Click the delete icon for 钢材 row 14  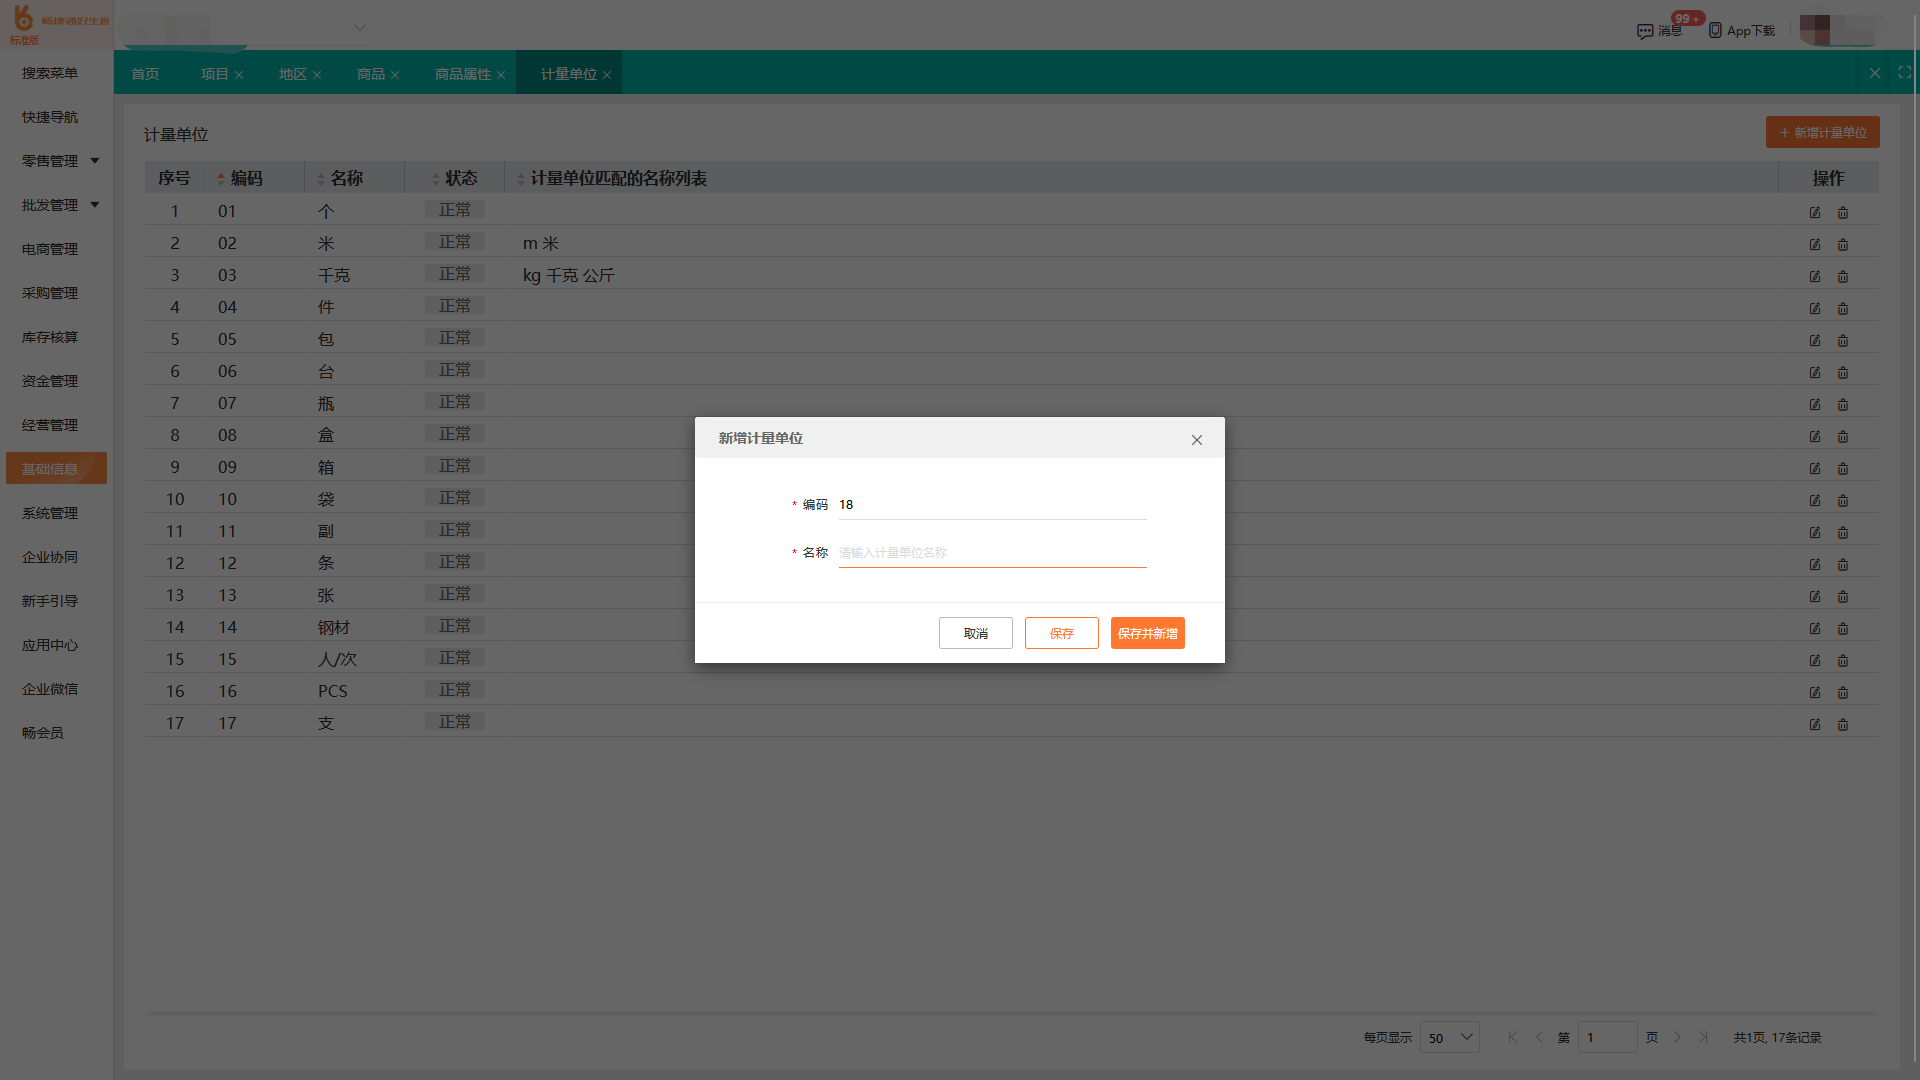click(1844, 628)
